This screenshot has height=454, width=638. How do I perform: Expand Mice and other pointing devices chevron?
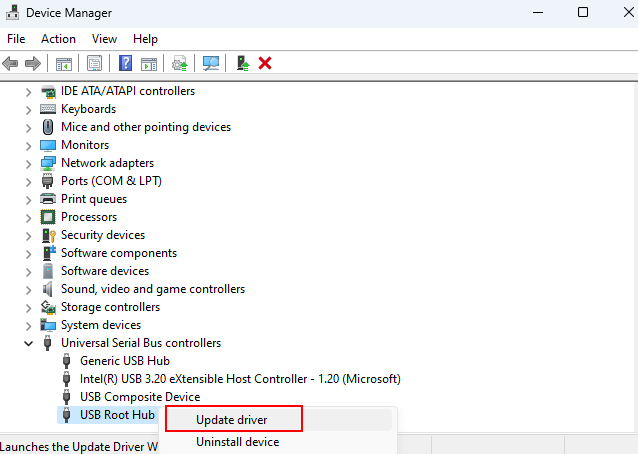coord(28,128)
